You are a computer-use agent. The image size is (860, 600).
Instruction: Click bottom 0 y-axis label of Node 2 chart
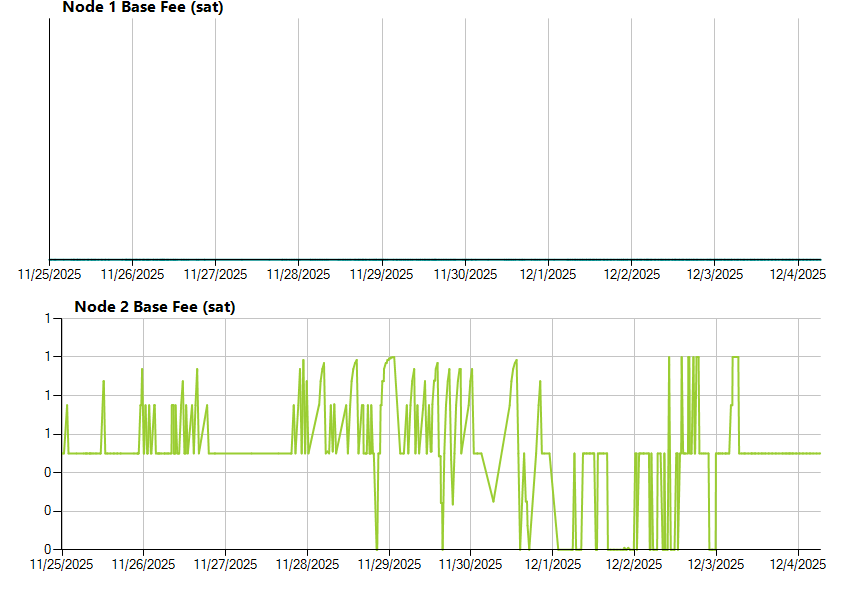click(x=46, y=549)
